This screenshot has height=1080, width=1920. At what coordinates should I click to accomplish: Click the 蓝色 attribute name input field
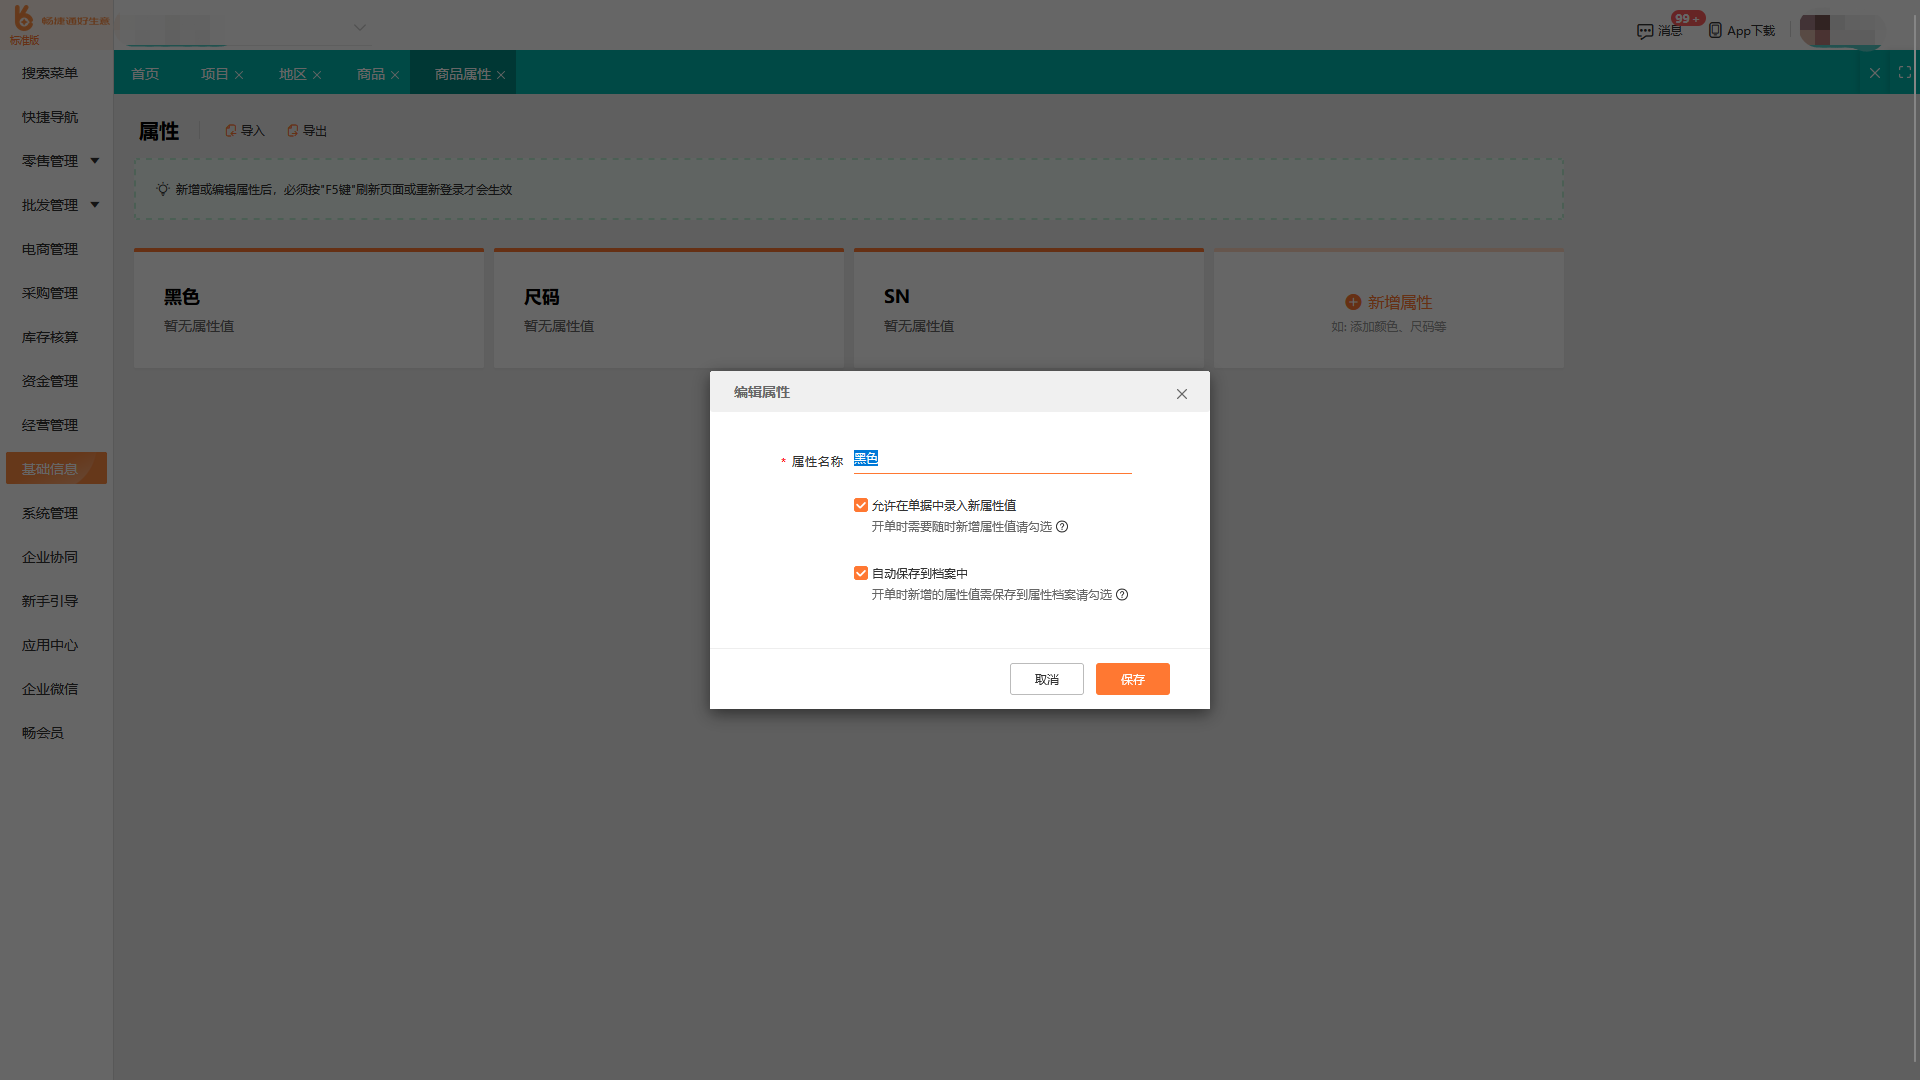point(992,458)
